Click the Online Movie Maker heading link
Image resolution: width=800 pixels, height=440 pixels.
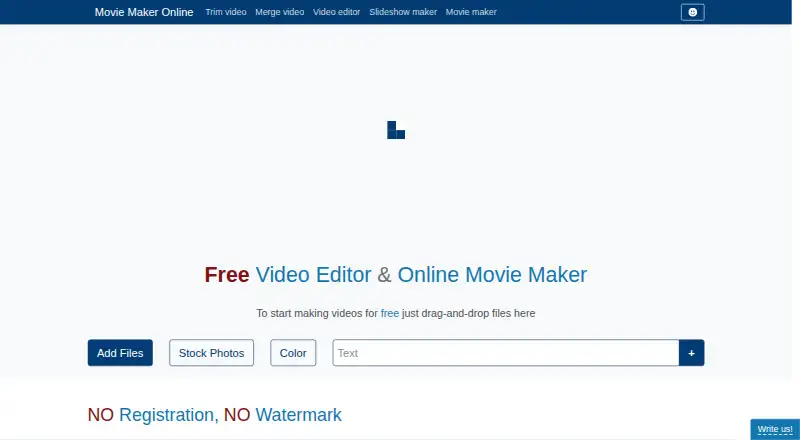click(492, 275)
